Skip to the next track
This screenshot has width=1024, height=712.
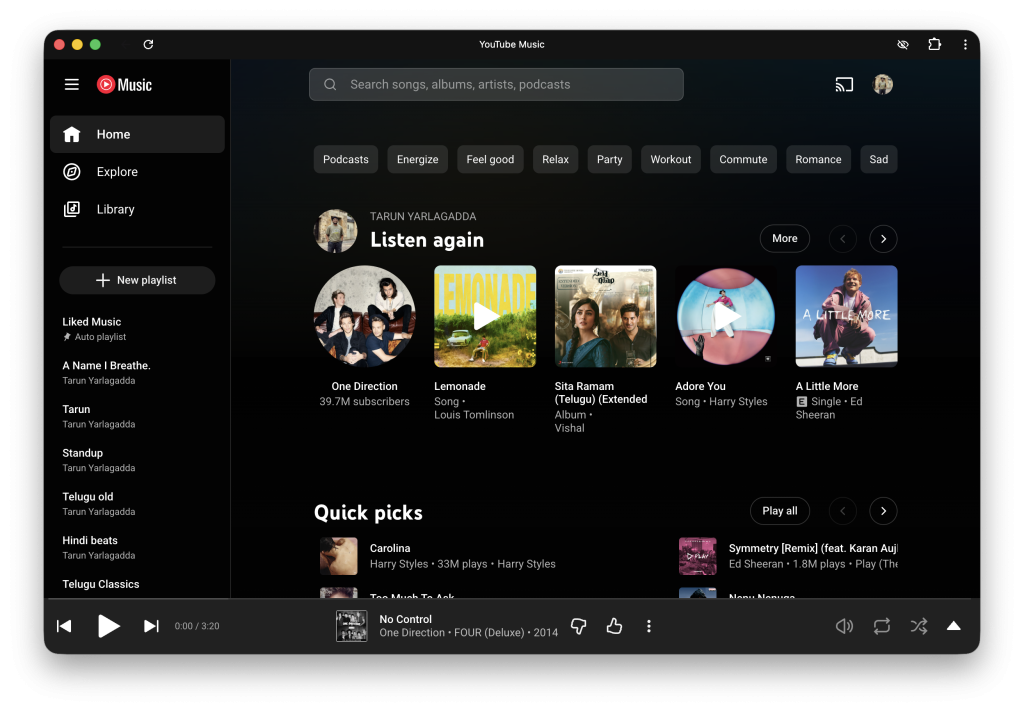[x=151, y=626]
